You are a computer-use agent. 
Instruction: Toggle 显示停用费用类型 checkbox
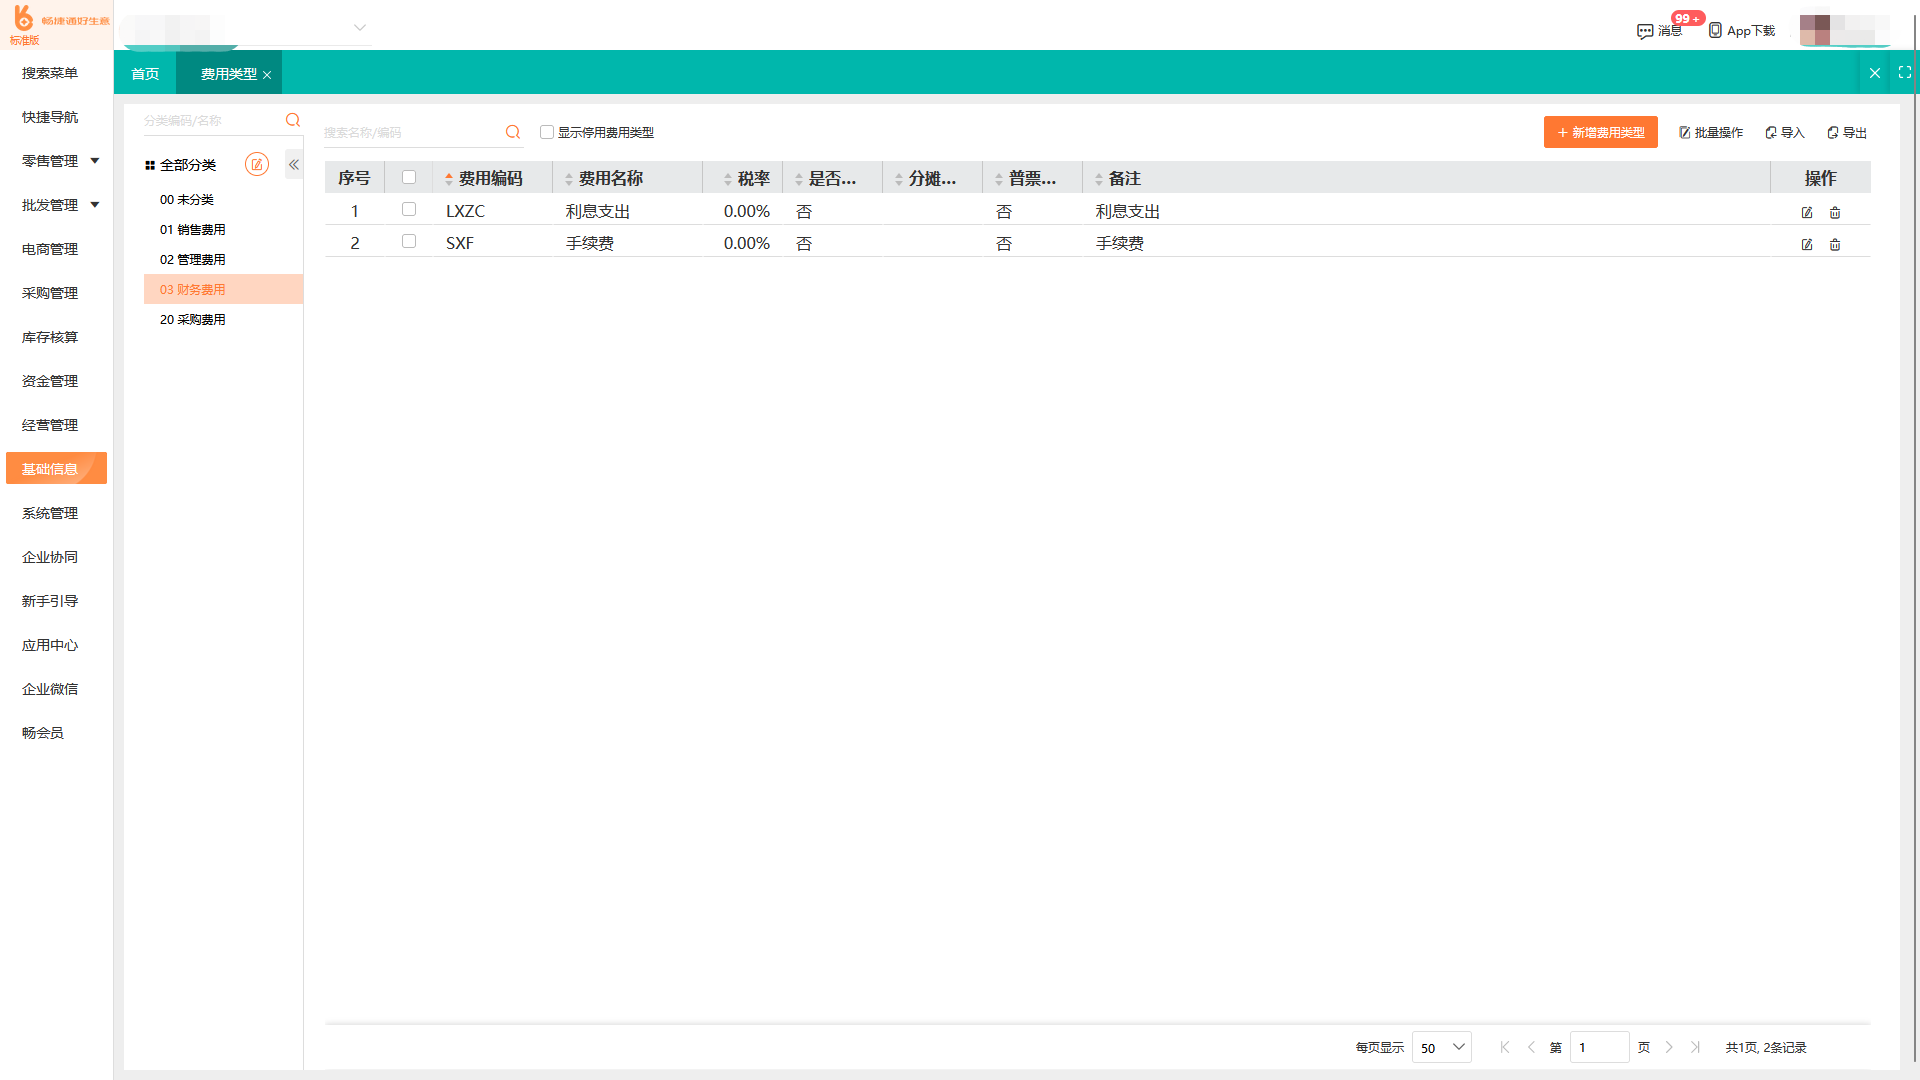546,132
